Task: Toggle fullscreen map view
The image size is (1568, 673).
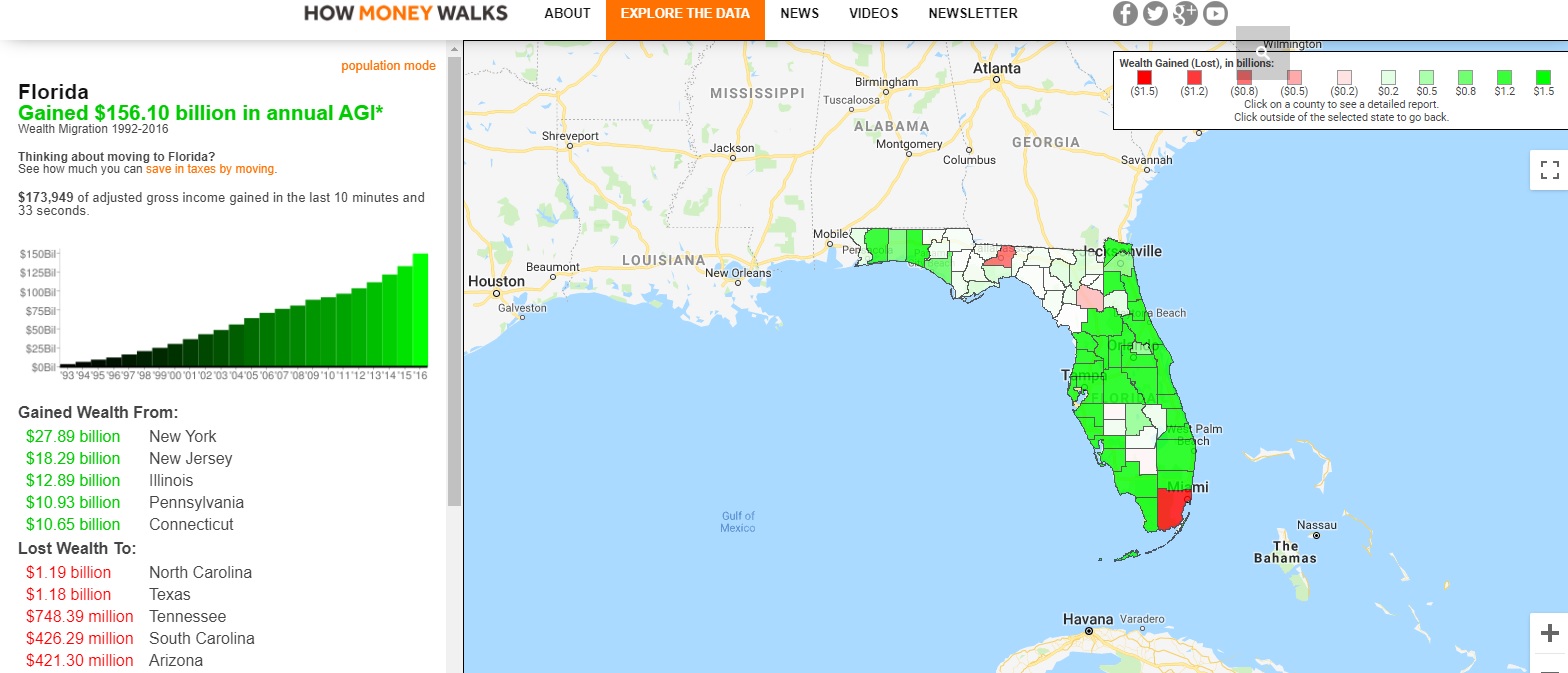Action: [1549, 170]
